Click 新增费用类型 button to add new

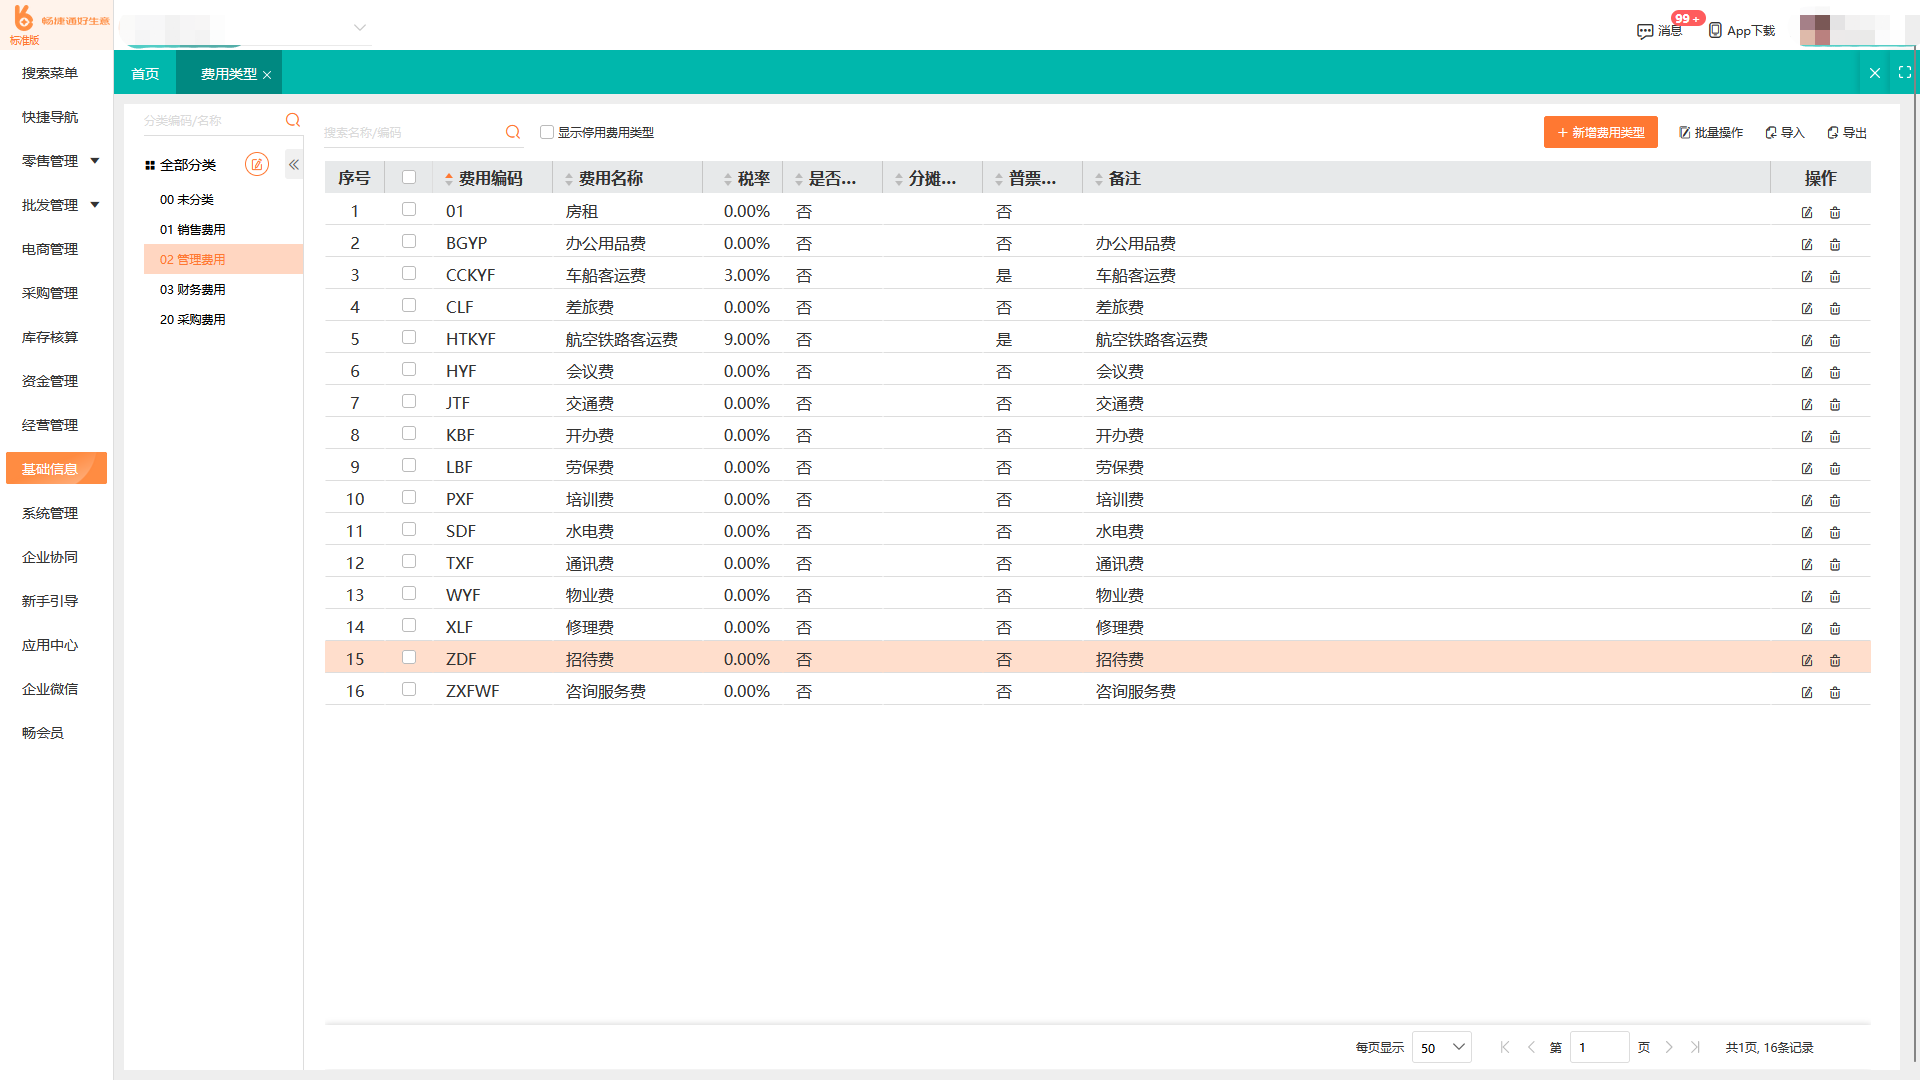(x=1601, y=131)
